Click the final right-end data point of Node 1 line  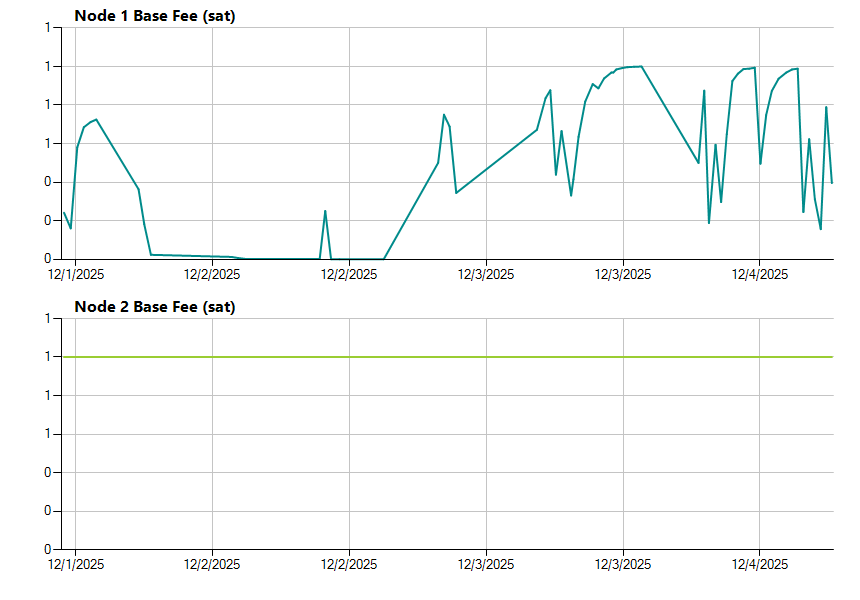point(832,183)
